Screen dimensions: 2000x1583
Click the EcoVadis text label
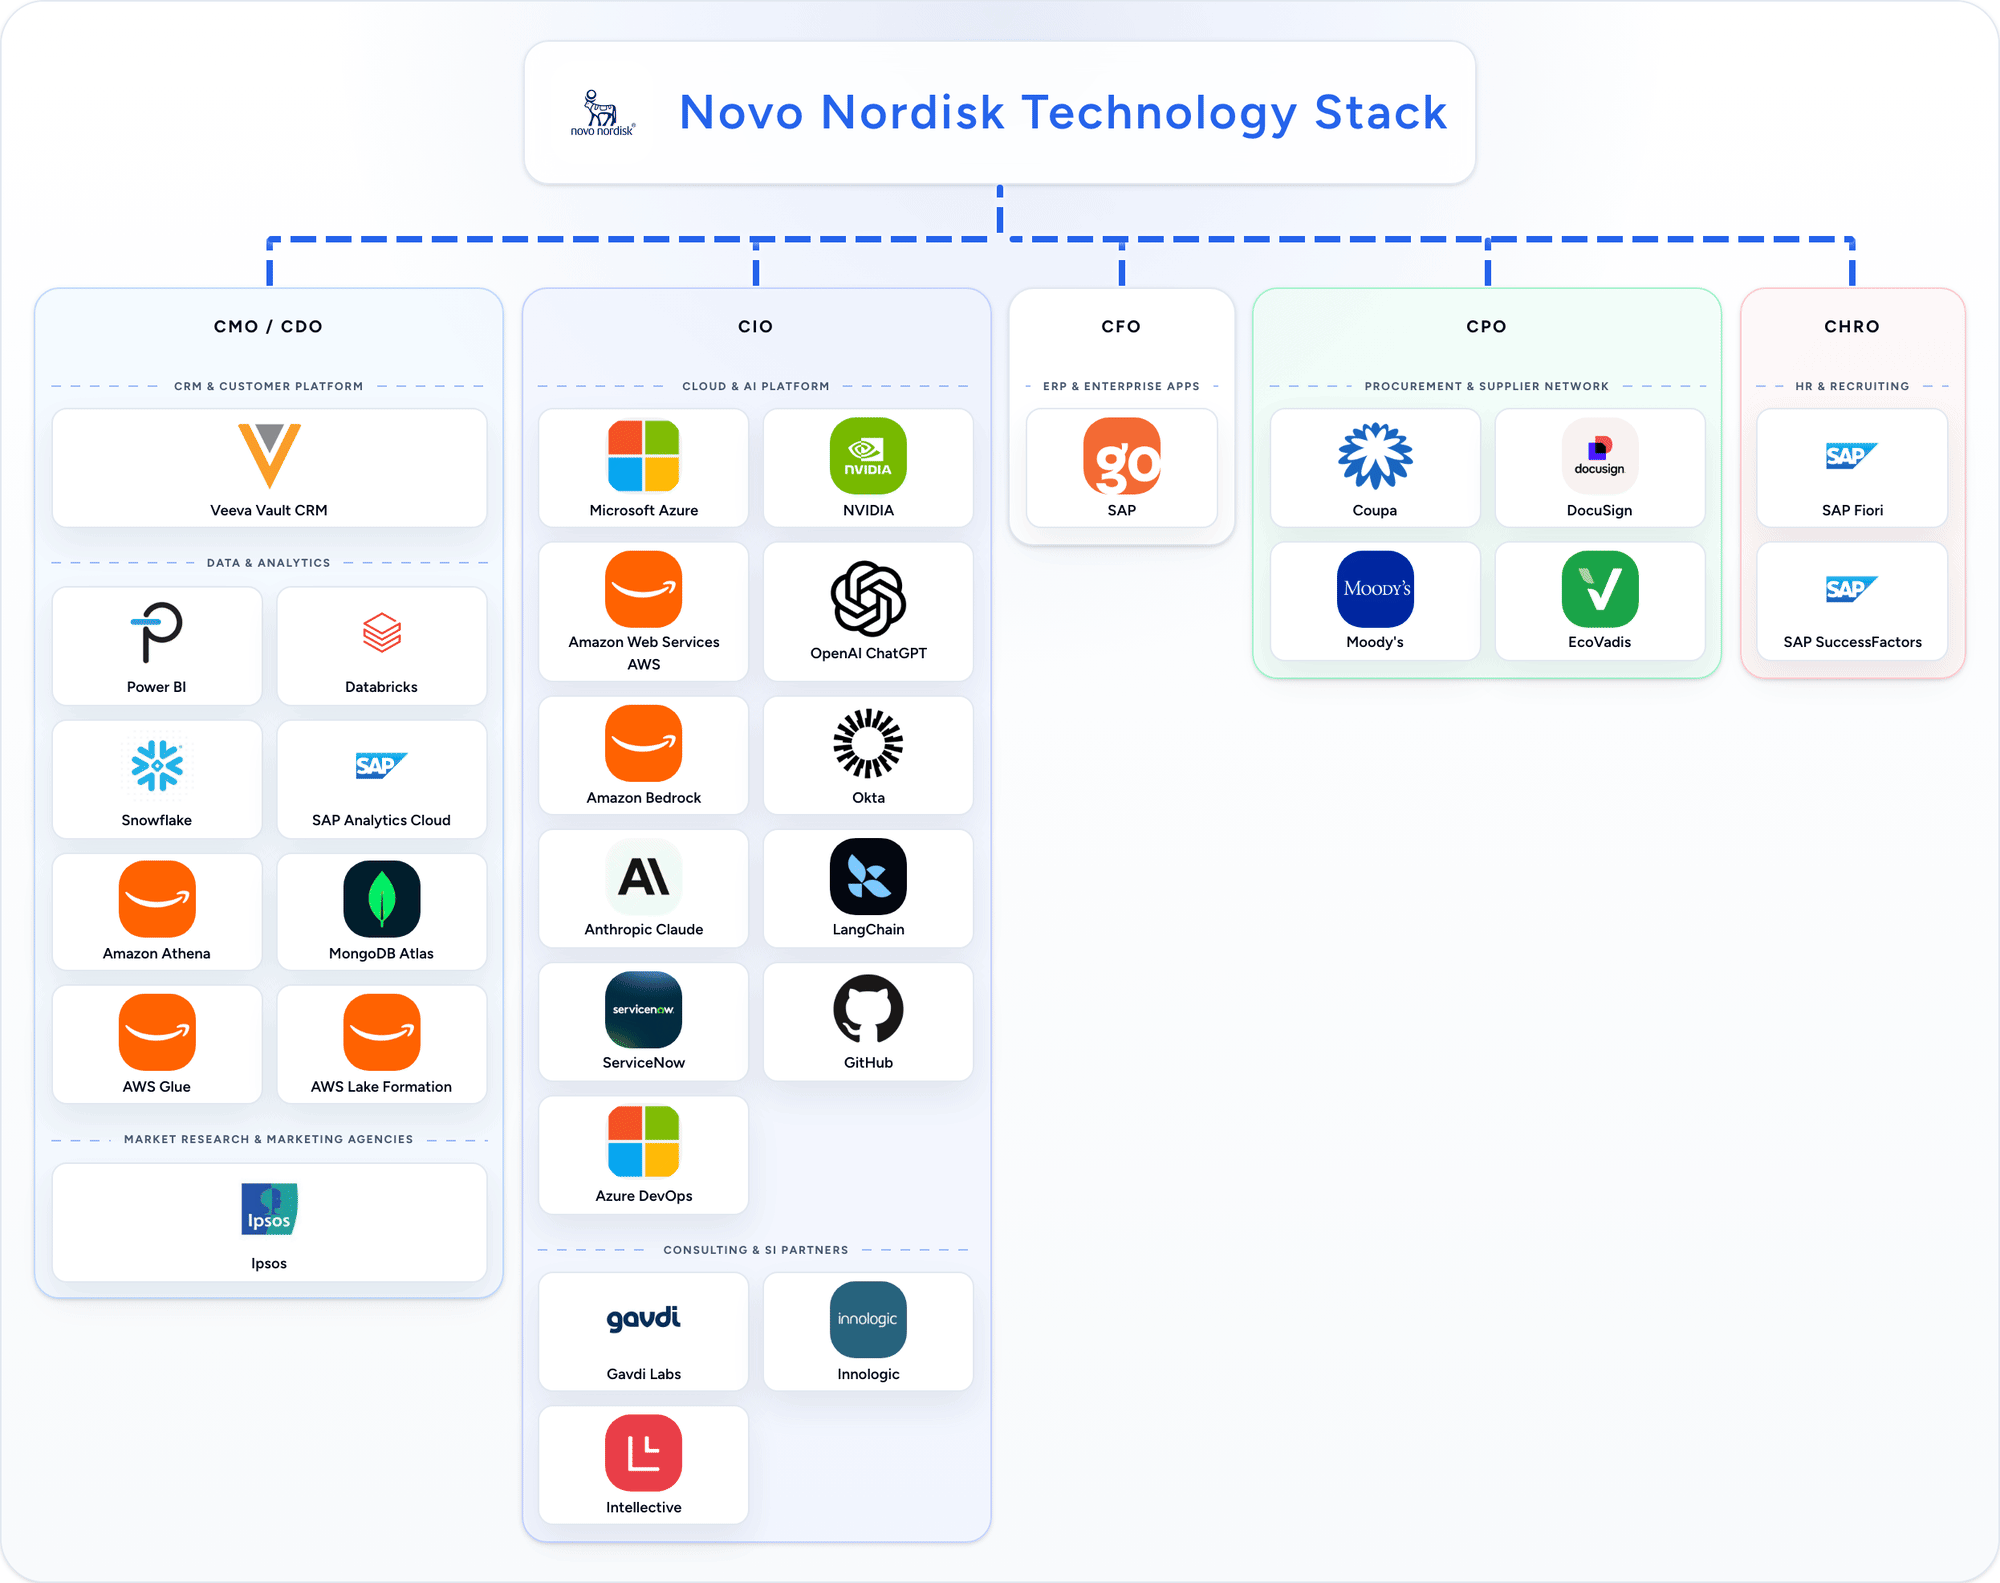pyautogui.click(x=1600, y=642)
